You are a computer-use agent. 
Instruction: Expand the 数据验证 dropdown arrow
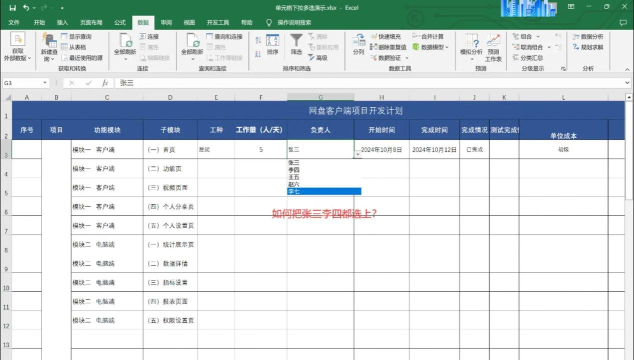pyautogui.click(x=407, y=58)
